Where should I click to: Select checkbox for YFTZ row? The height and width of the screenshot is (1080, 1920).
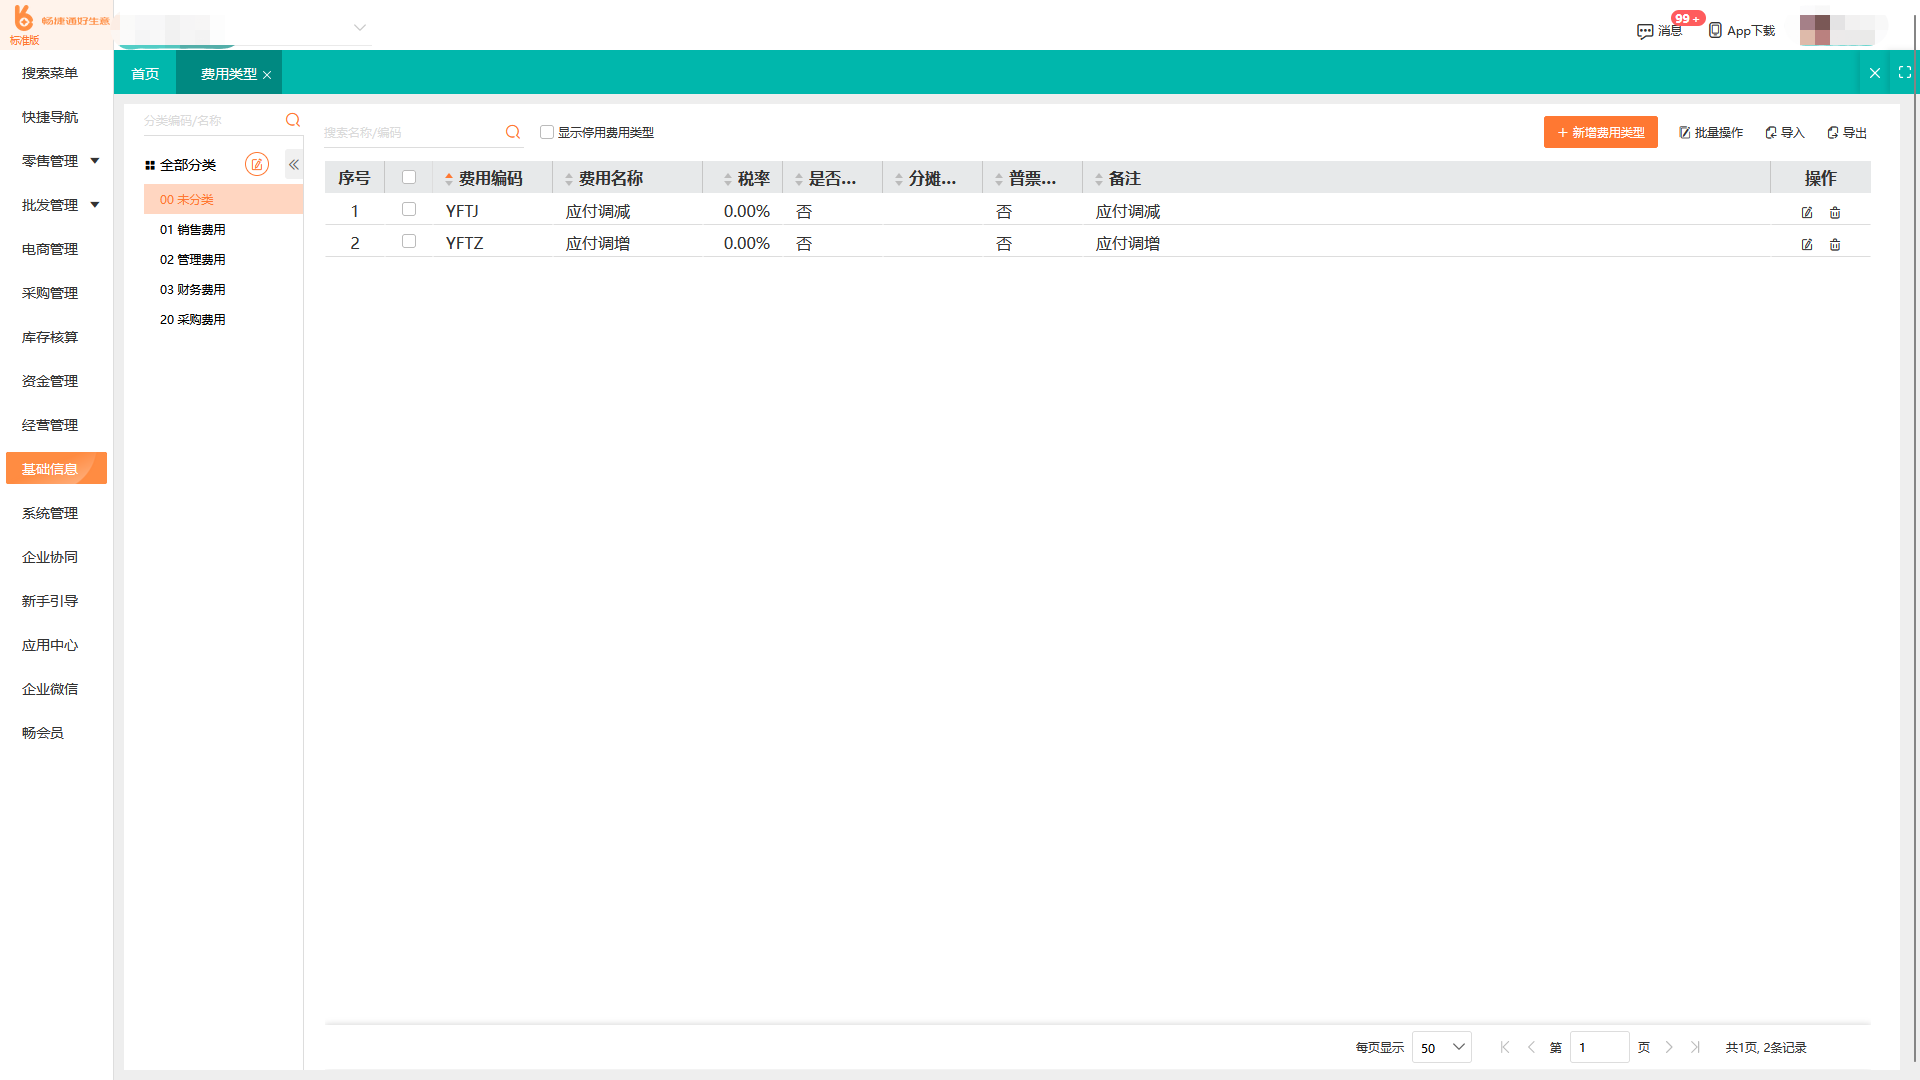click(409, 243)
